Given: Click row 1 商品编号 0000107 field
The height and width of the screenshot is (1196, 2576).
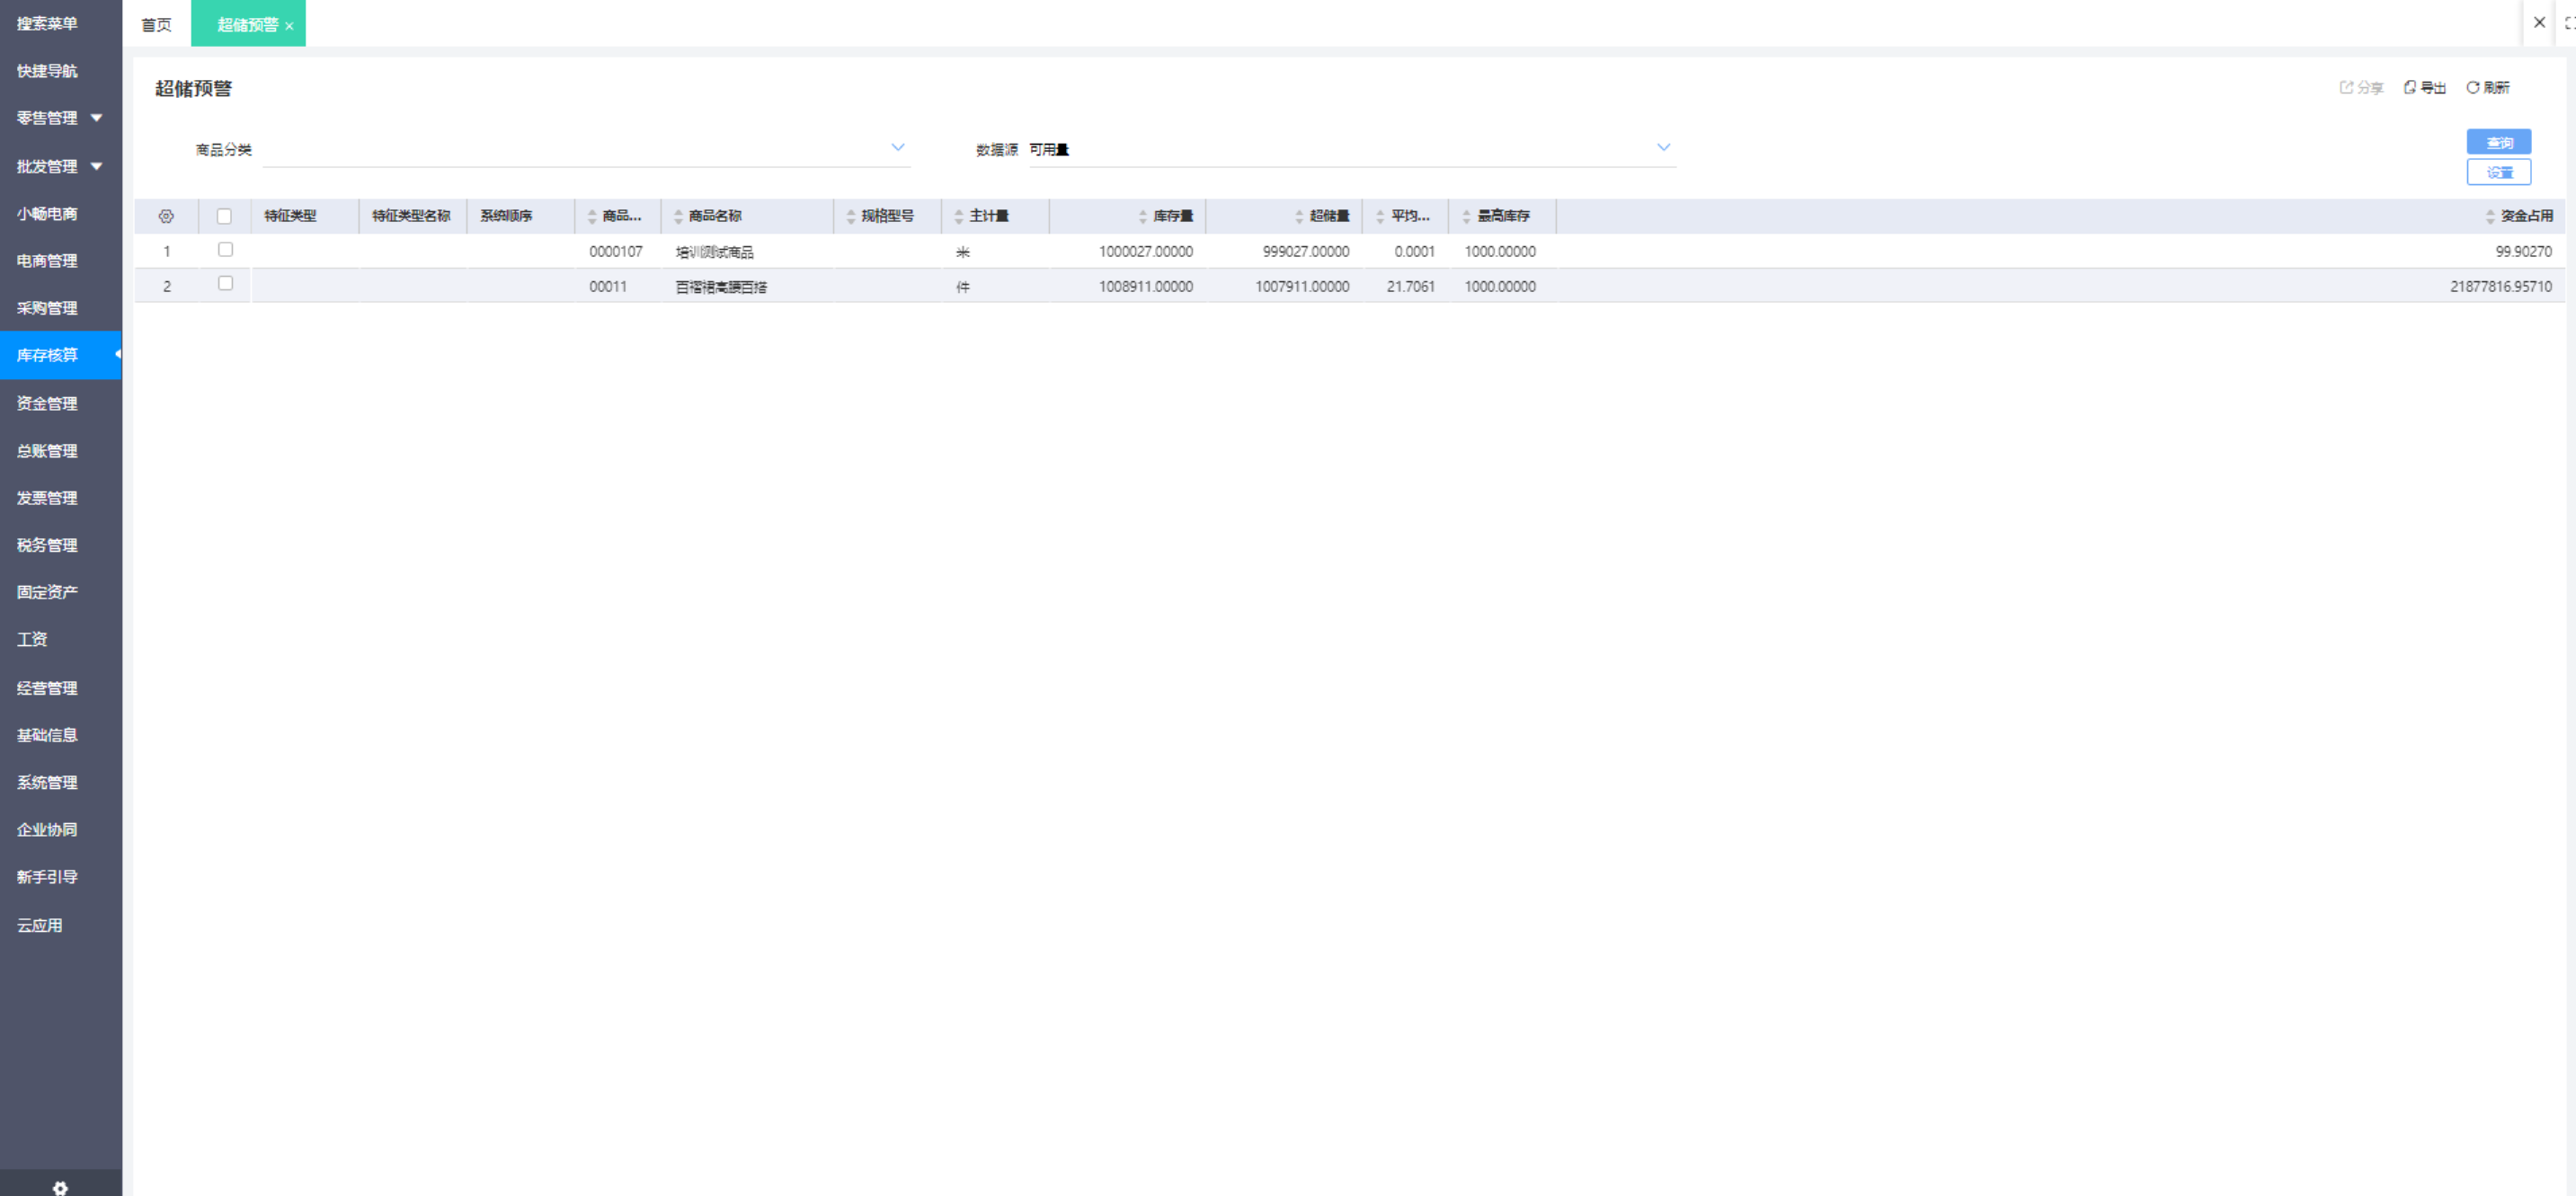Looking at the screenshot, I should tap(615, 252).
